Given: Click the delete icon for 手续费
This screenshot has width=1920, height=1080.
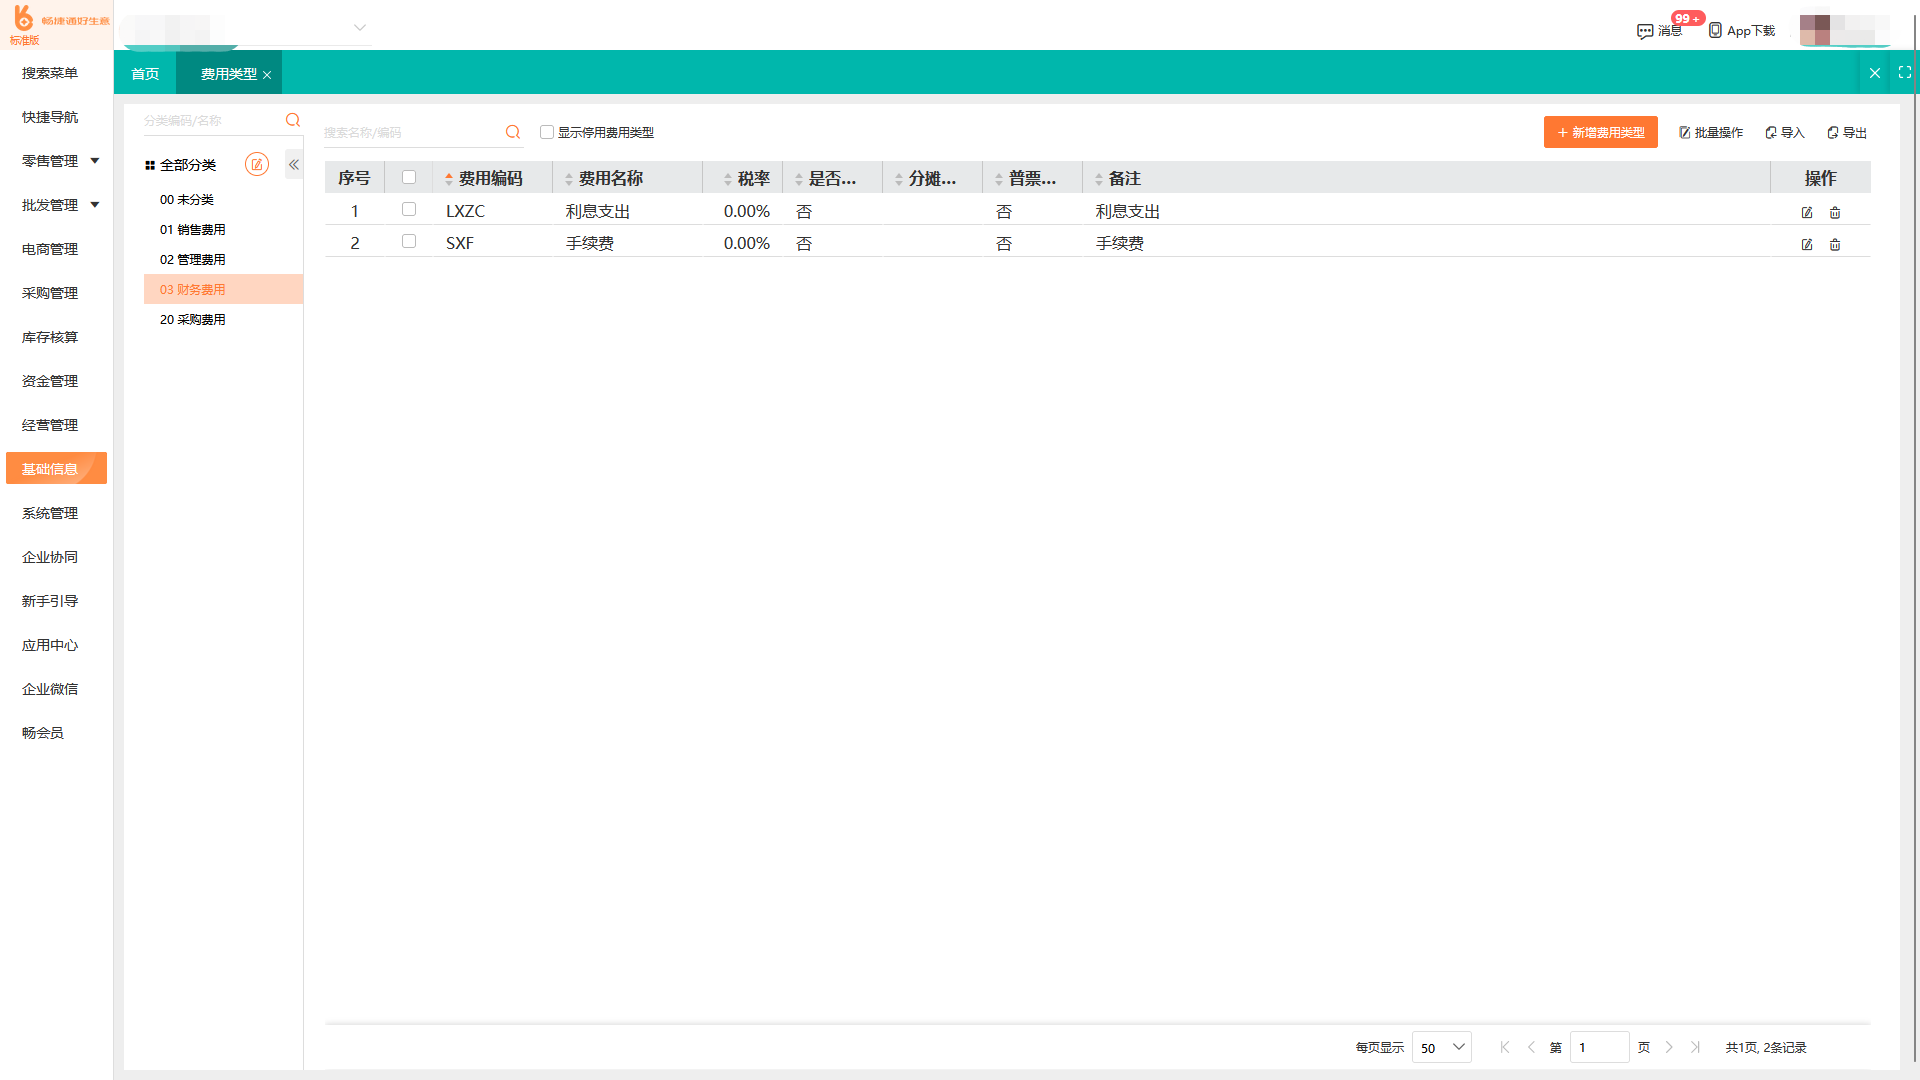Looking at the screenshot, I should coord(1836,243).
